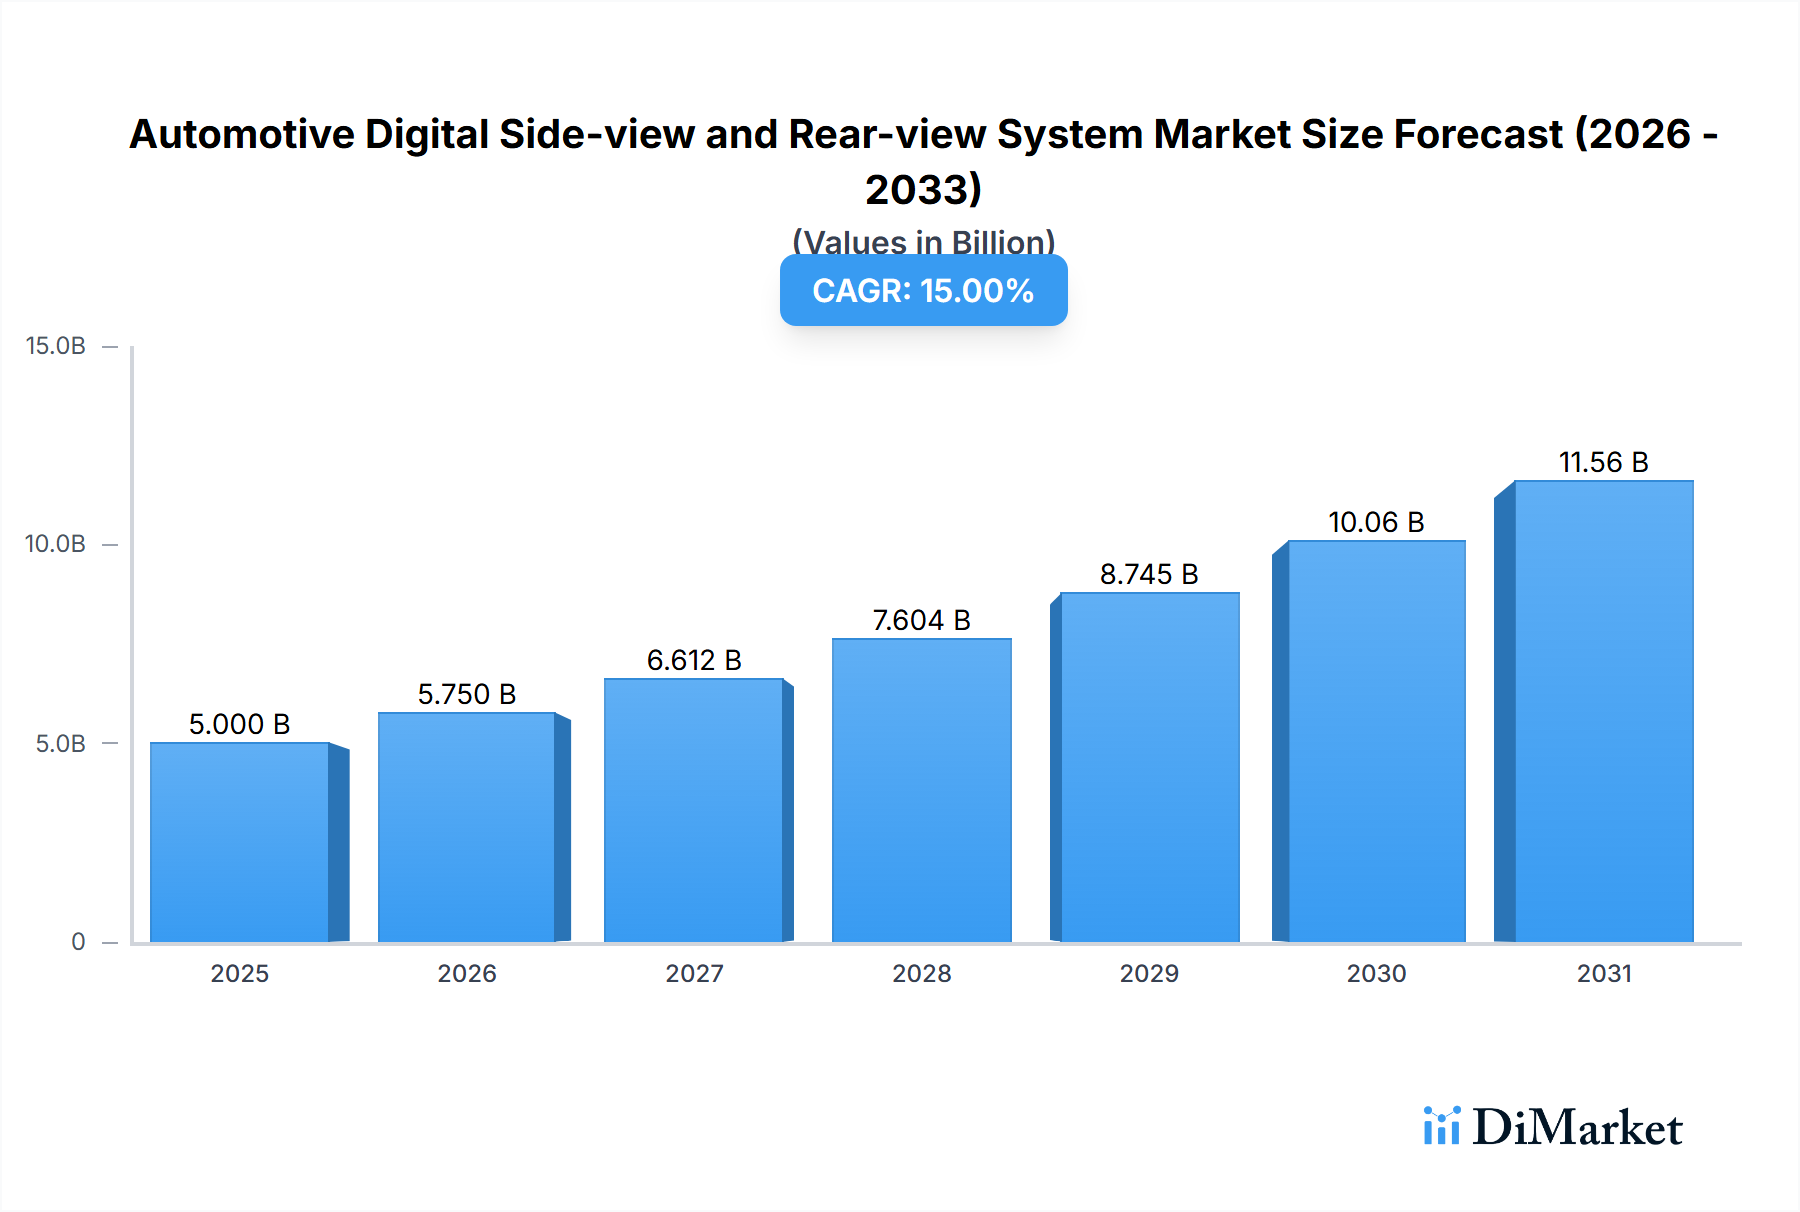
Task: Expand the 5.000 B value label
Action: (x=238, y=723)
